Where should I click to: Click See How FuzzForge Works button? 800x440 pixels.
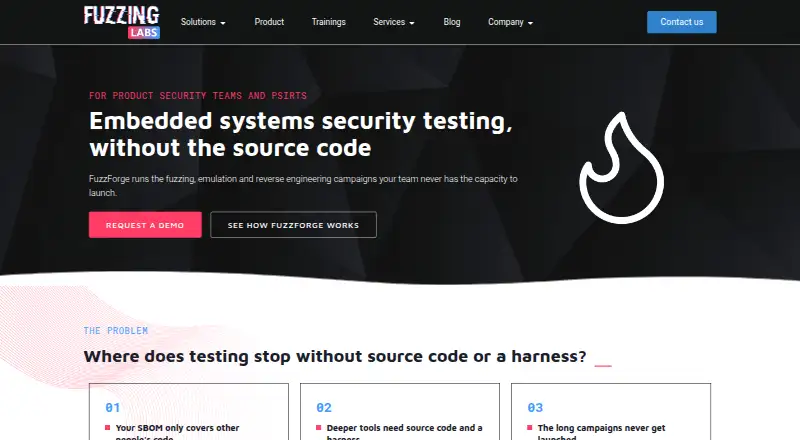293,225
